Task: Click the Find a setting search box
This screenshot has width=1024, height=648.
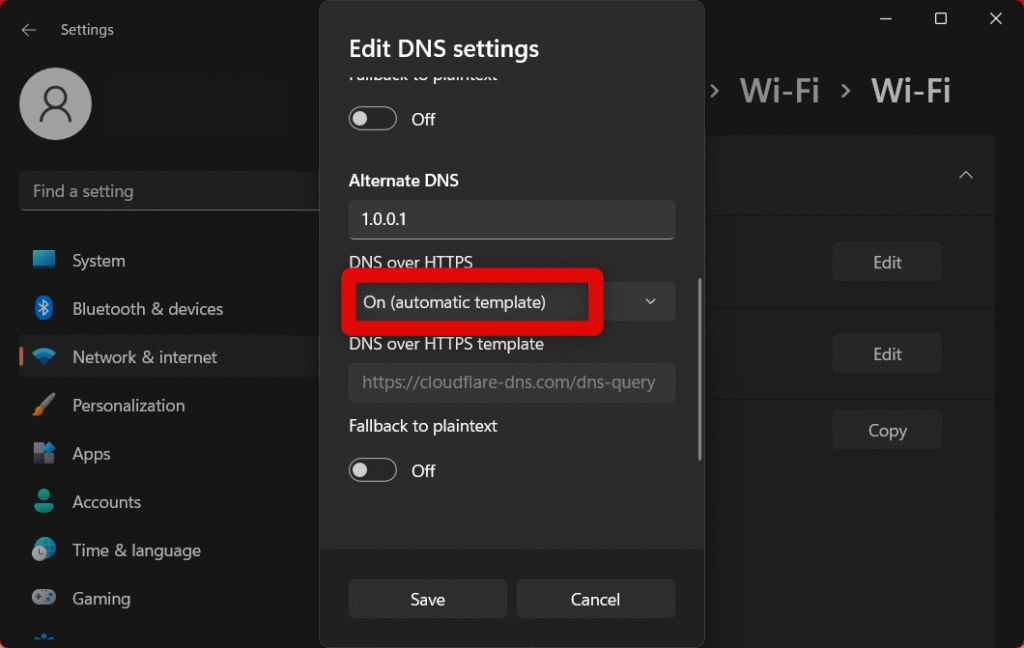Action: [x=170, y=191]
